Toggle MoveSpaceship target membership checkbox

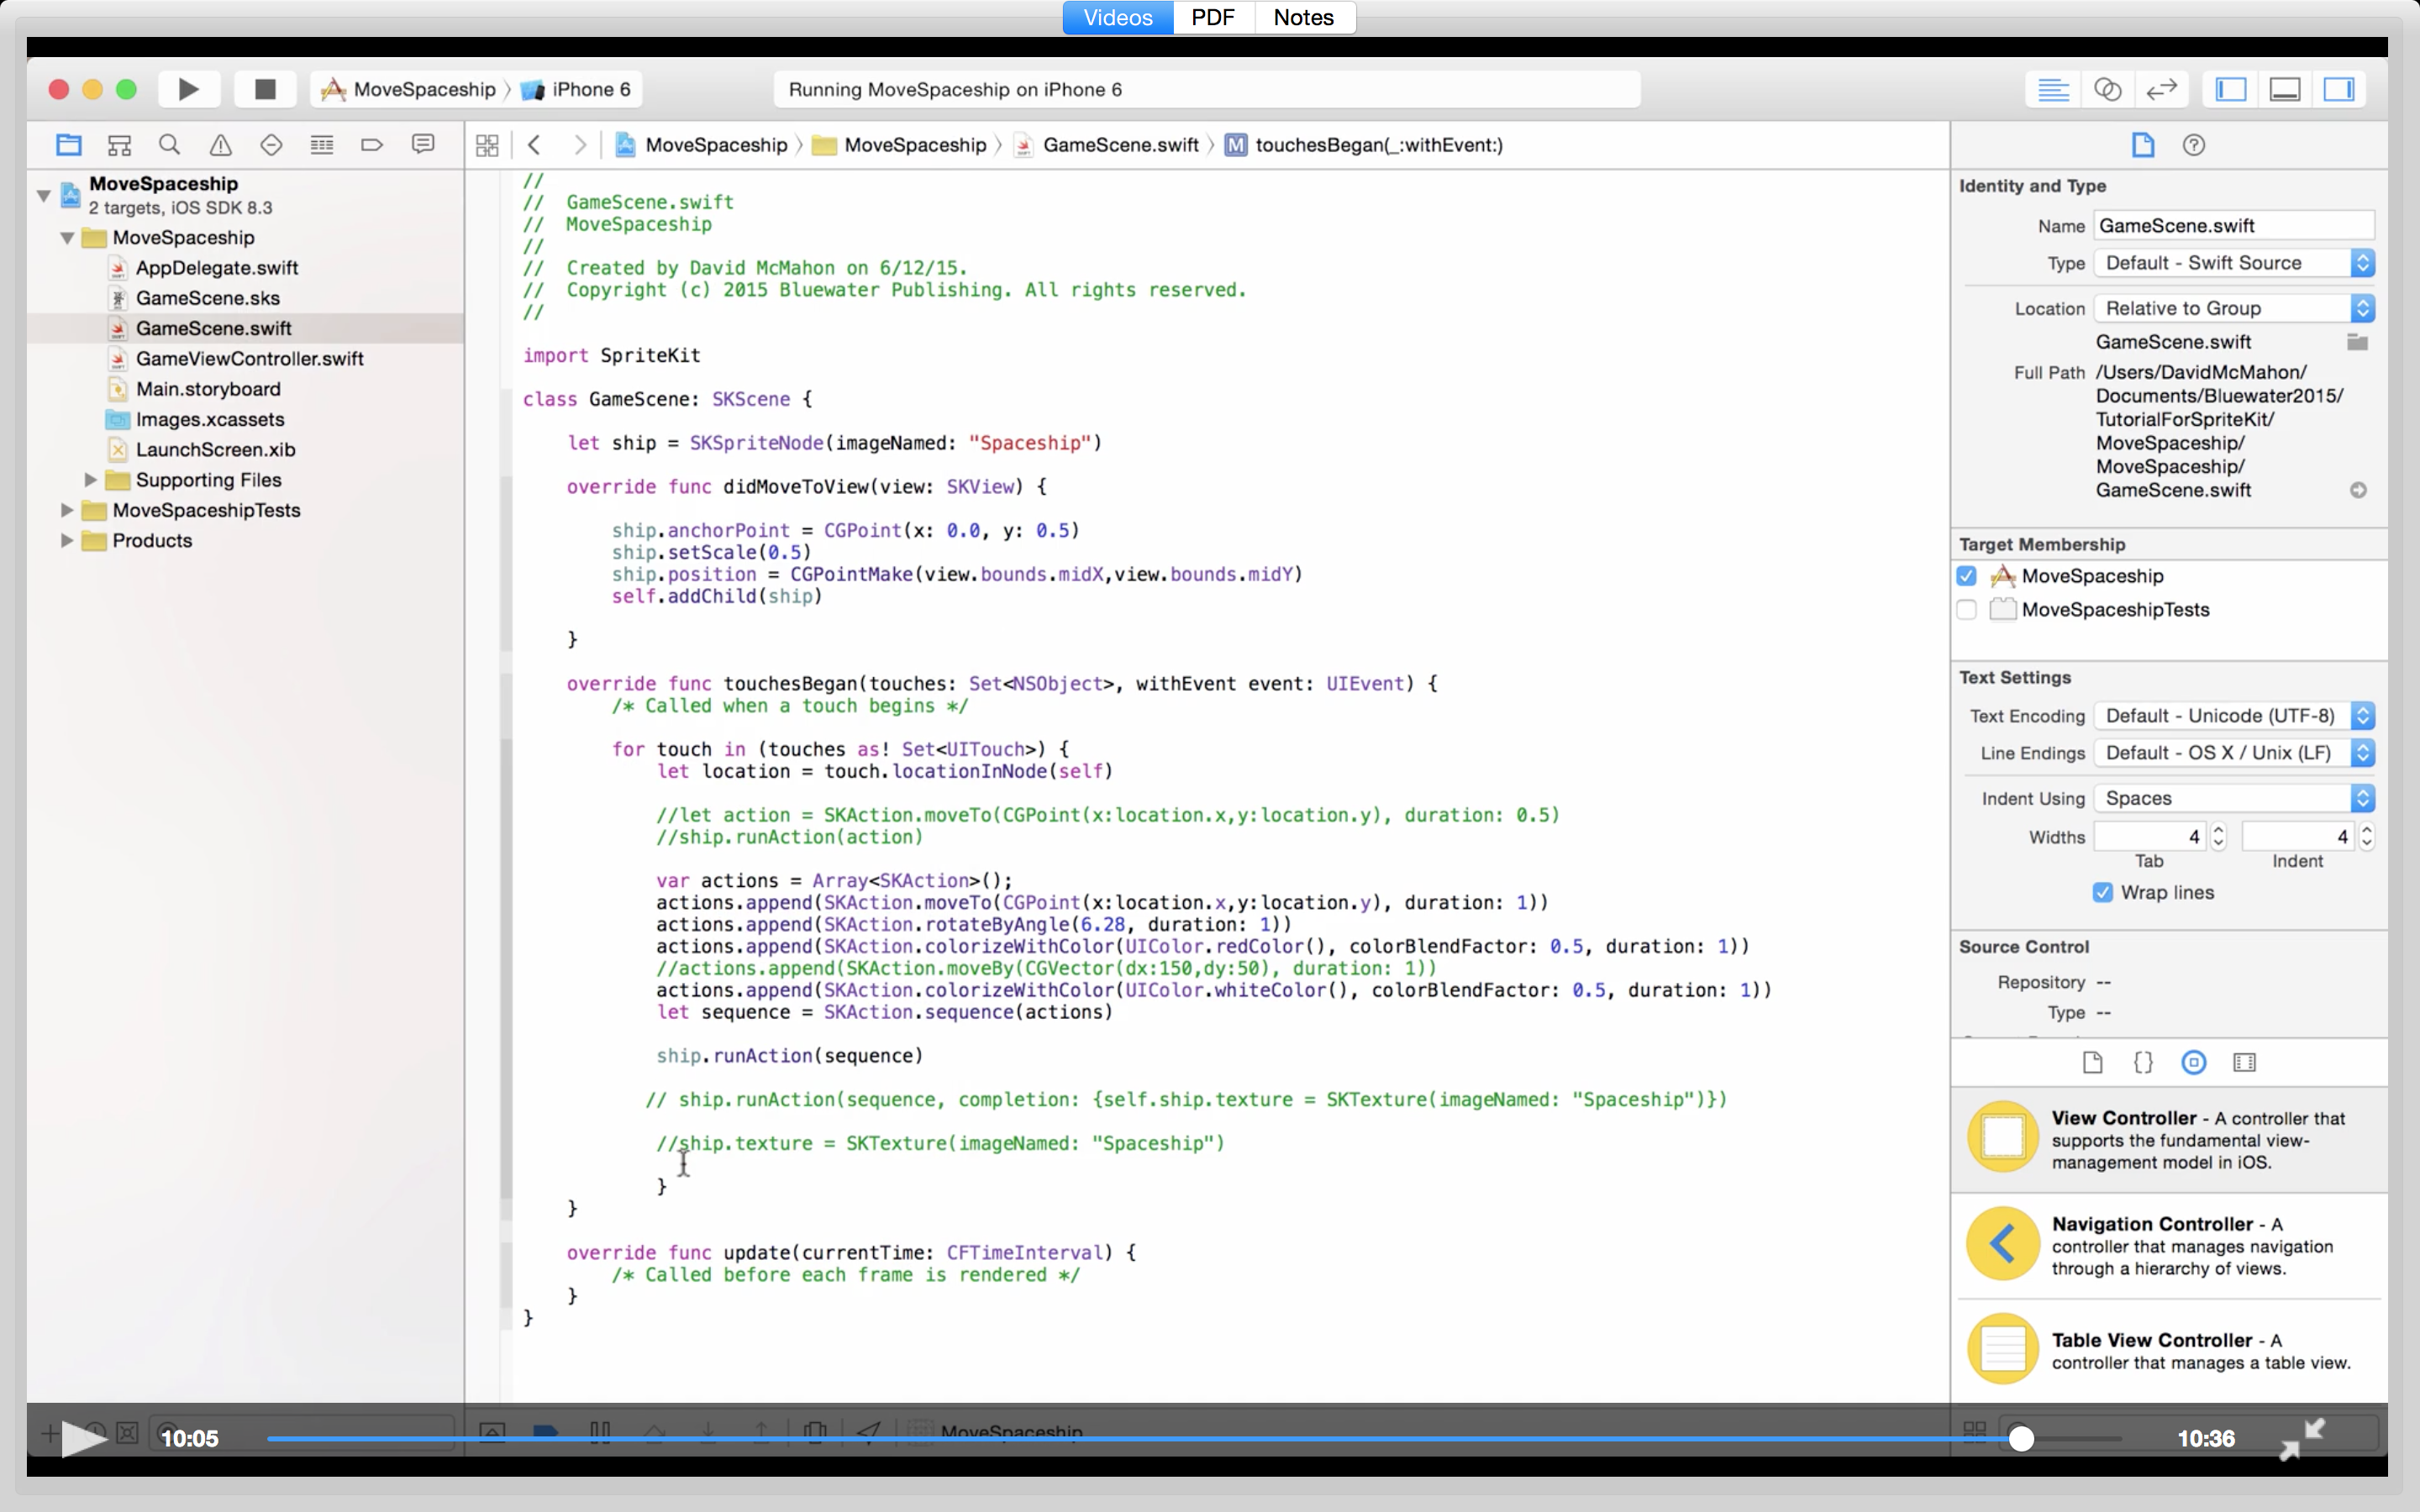[1967, 575]
